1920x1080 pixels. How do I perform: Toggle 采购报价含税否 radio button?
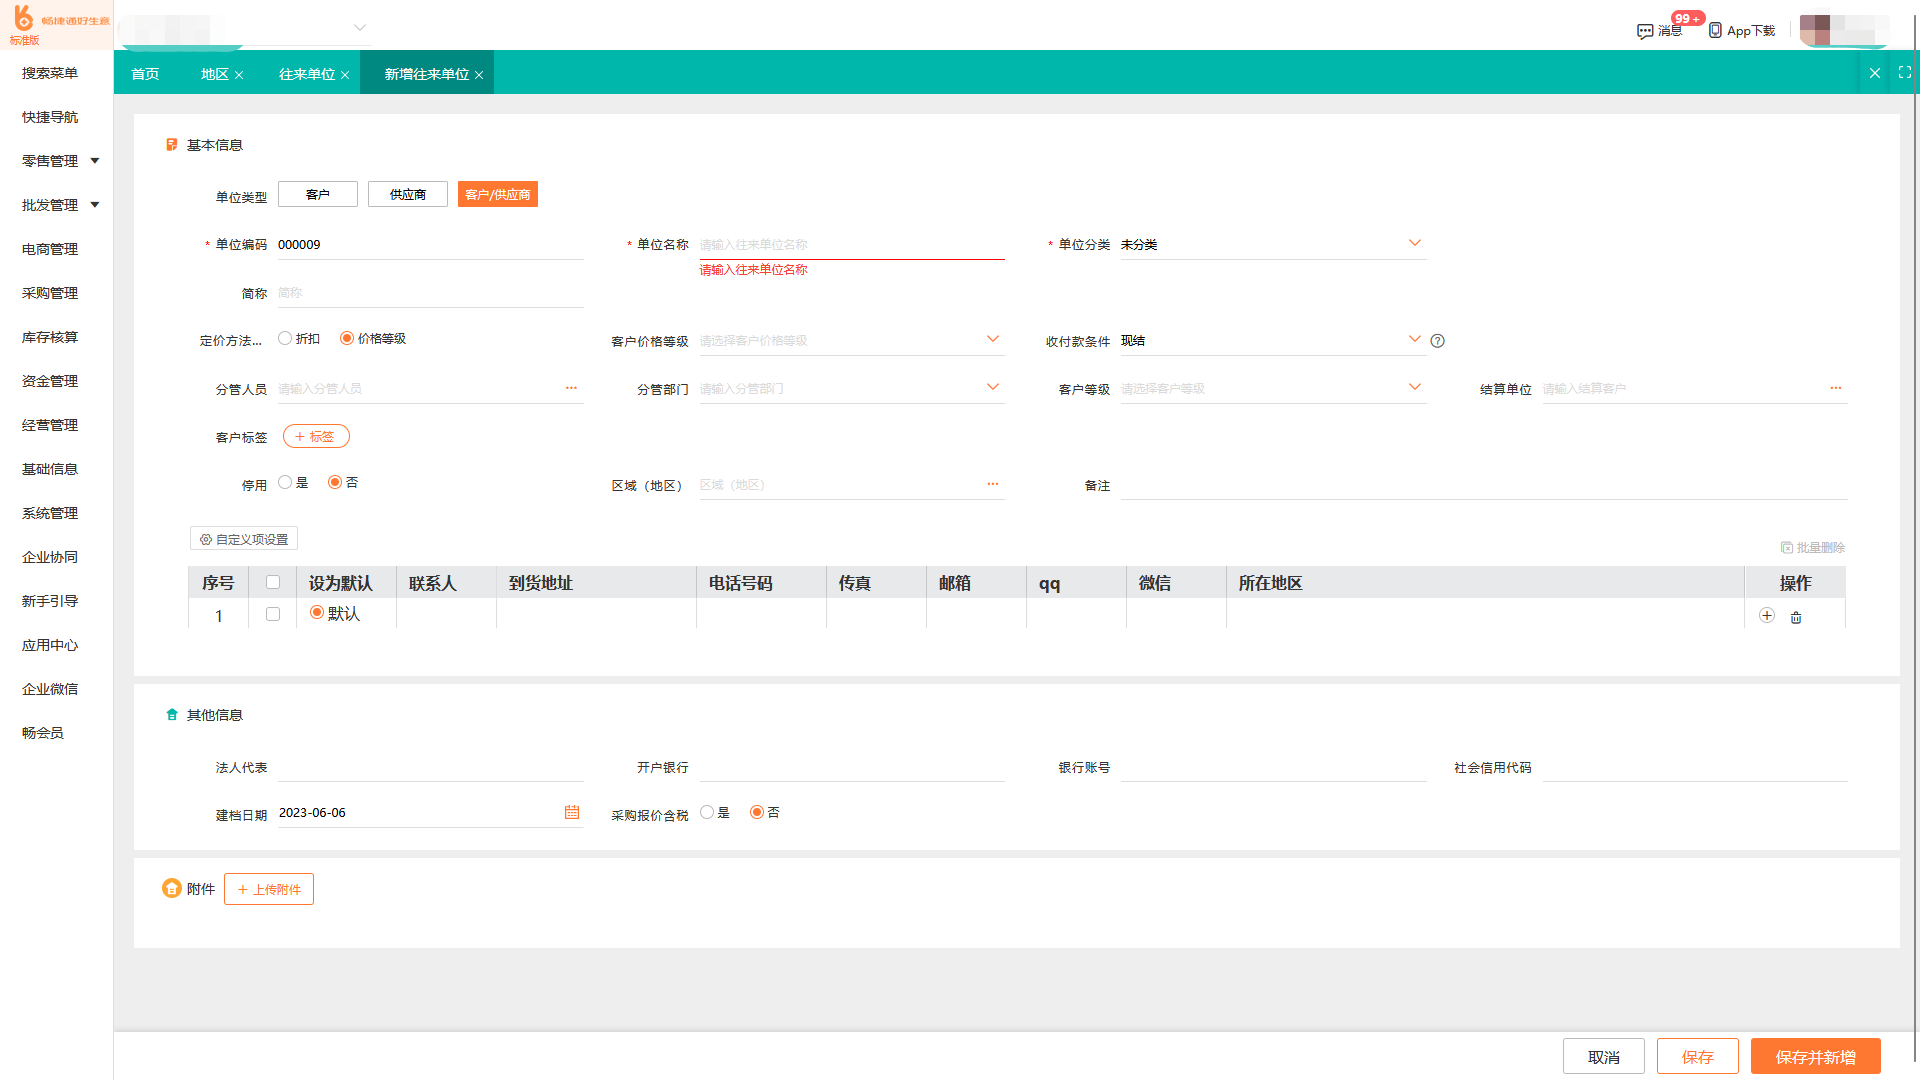(754, 812)
